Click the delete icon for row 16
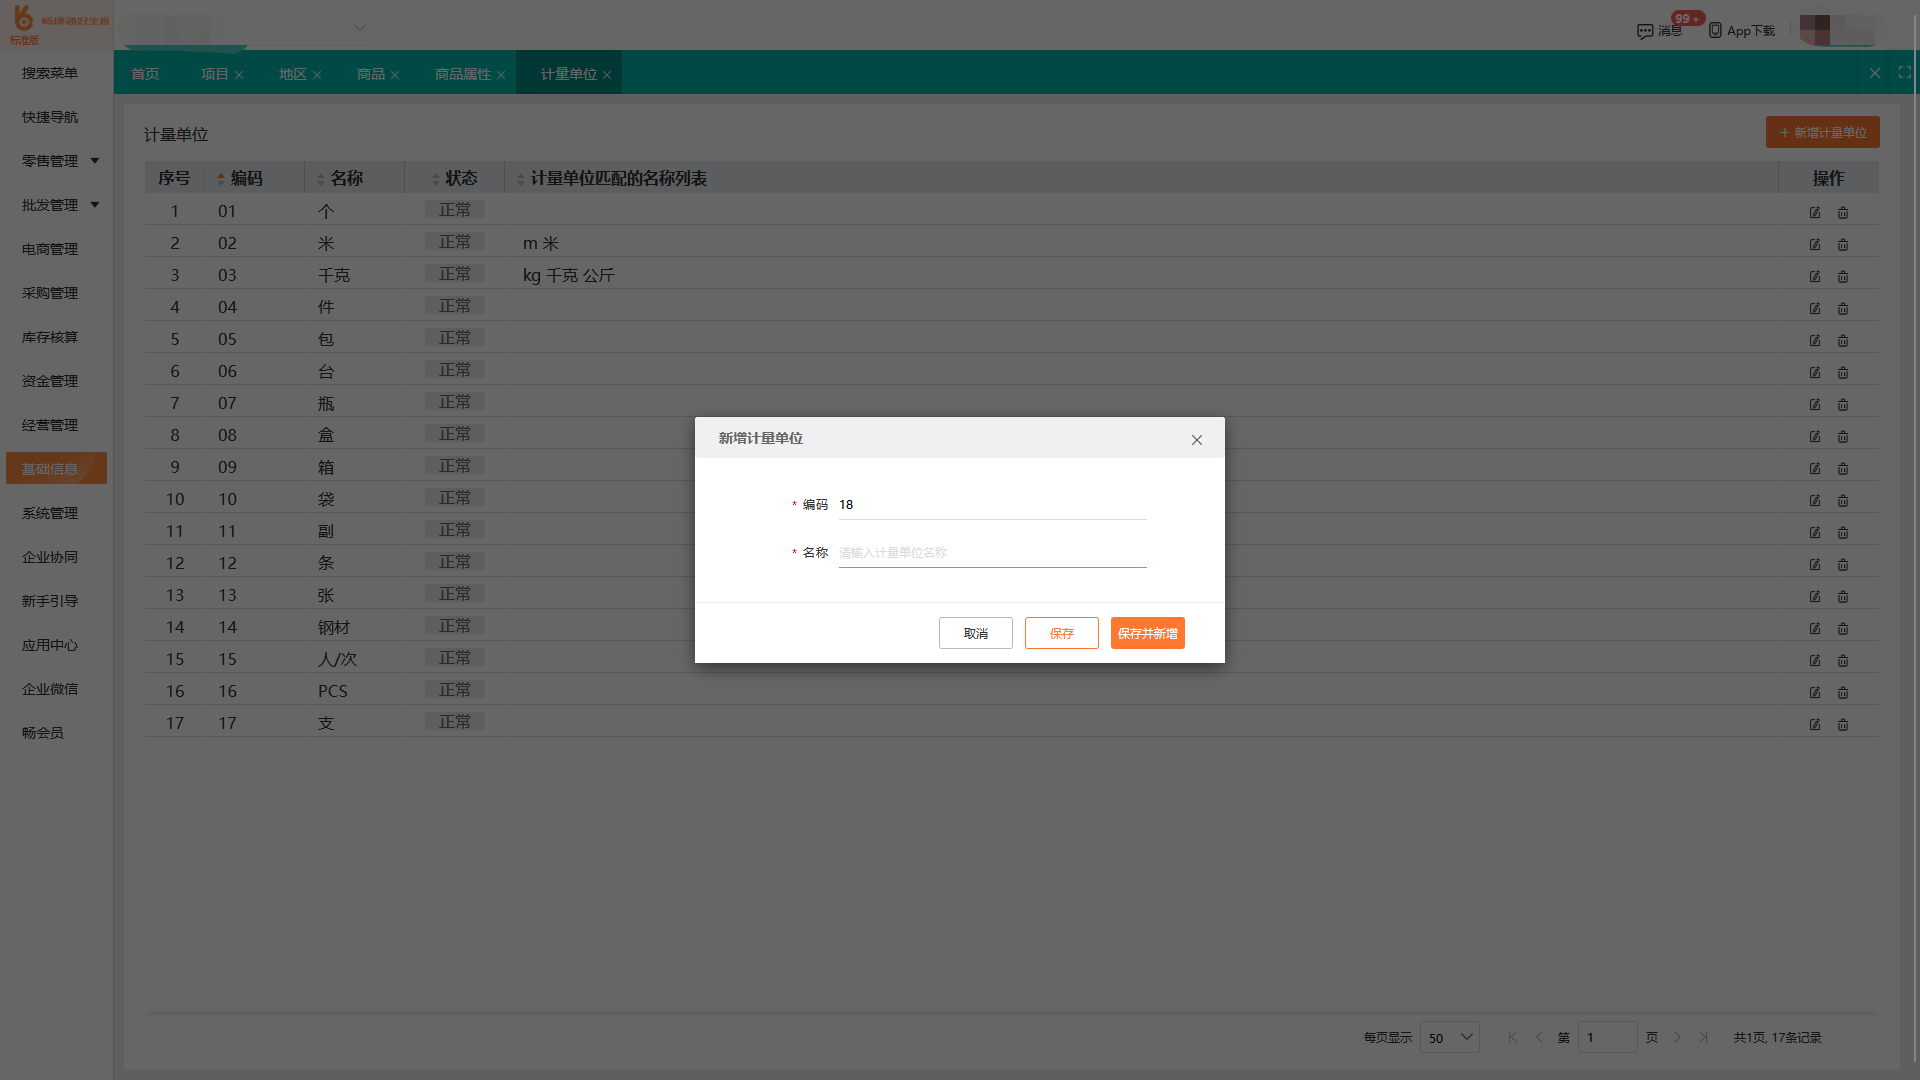 click(x=1844, y=691)
